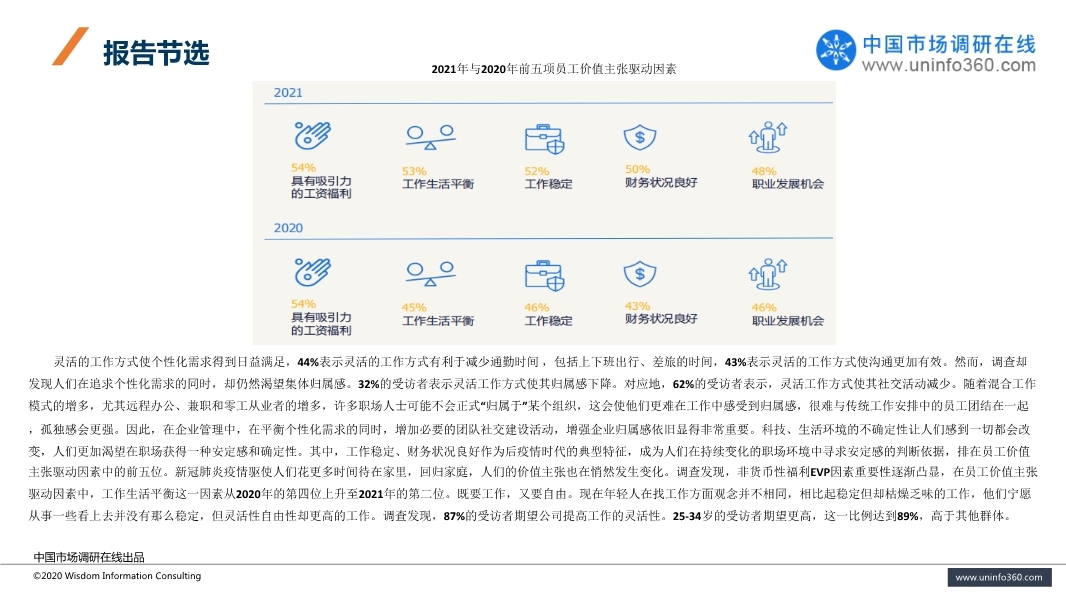Click the ©2020 Wisdom Information Consulting copyright text
1066x600 pixels.
117,576
